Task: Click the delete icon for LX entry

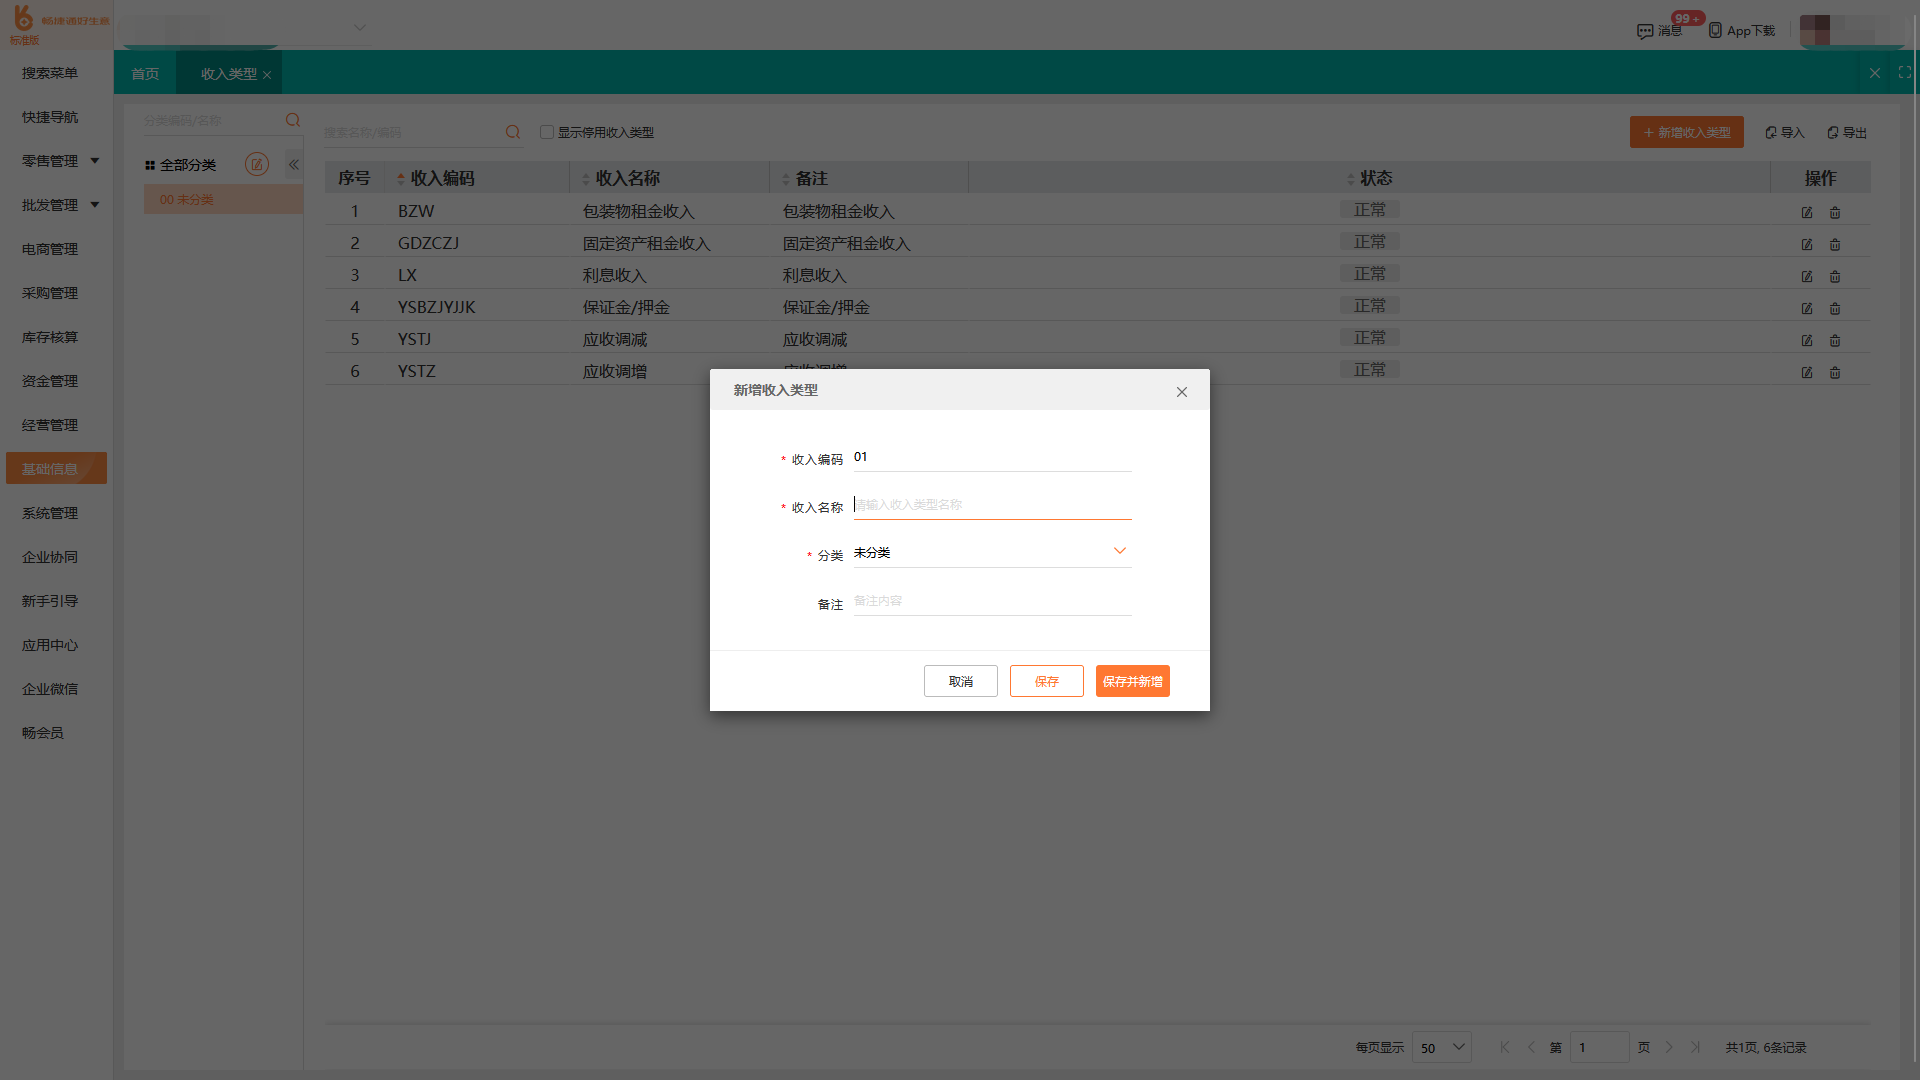Action: 1834,276
